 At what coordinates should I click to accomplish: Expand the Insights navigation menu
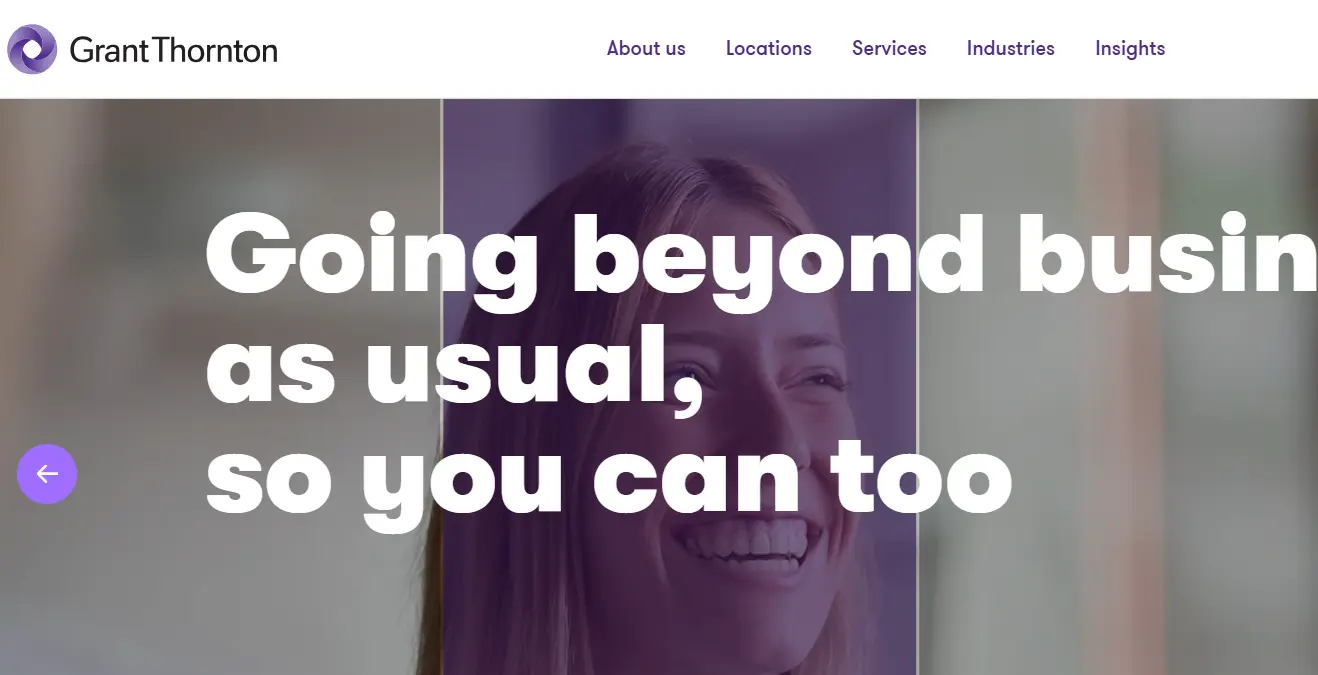click(x=1130, y=49)
